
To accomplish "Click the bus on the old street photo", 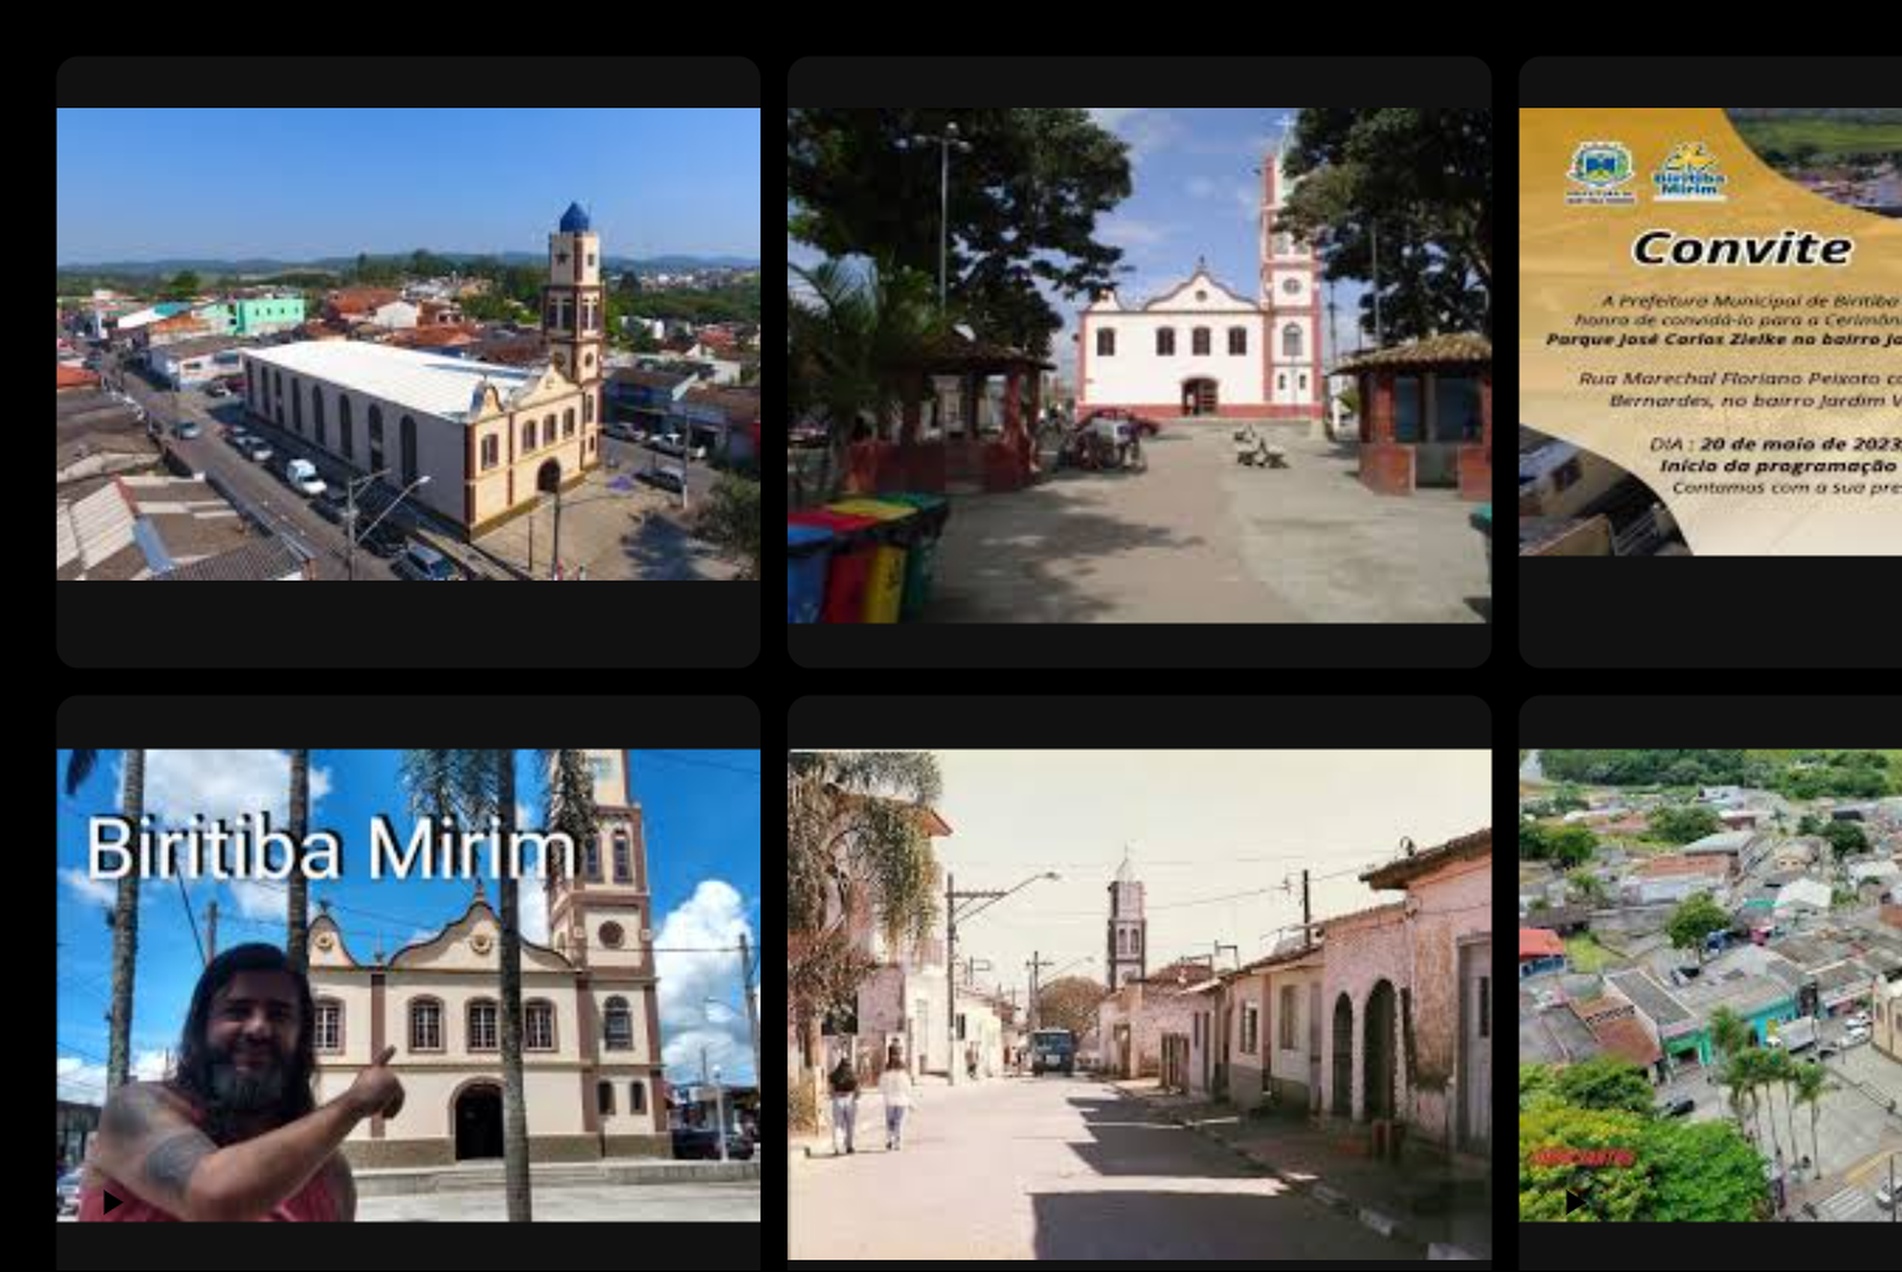I will tap(1052, 1052).
